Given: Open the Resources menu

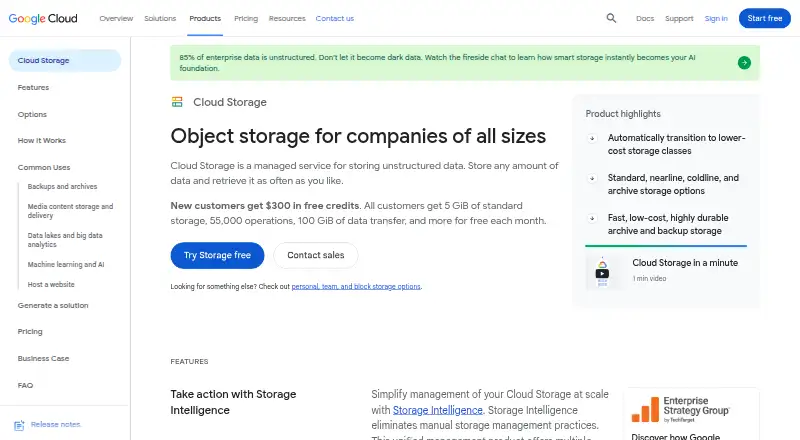Looking at the screenshot, I should click(x=287, y=18).
